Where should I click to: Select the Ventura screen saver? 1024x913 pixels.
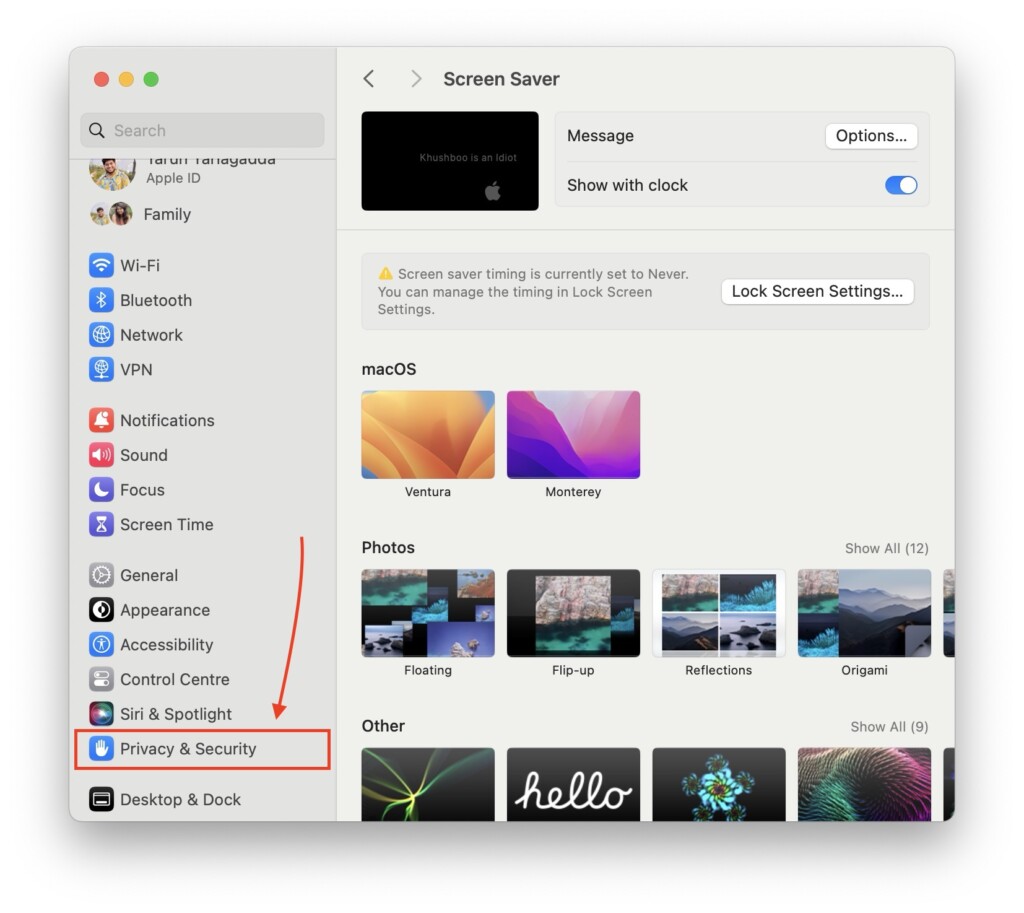[428, 435]
